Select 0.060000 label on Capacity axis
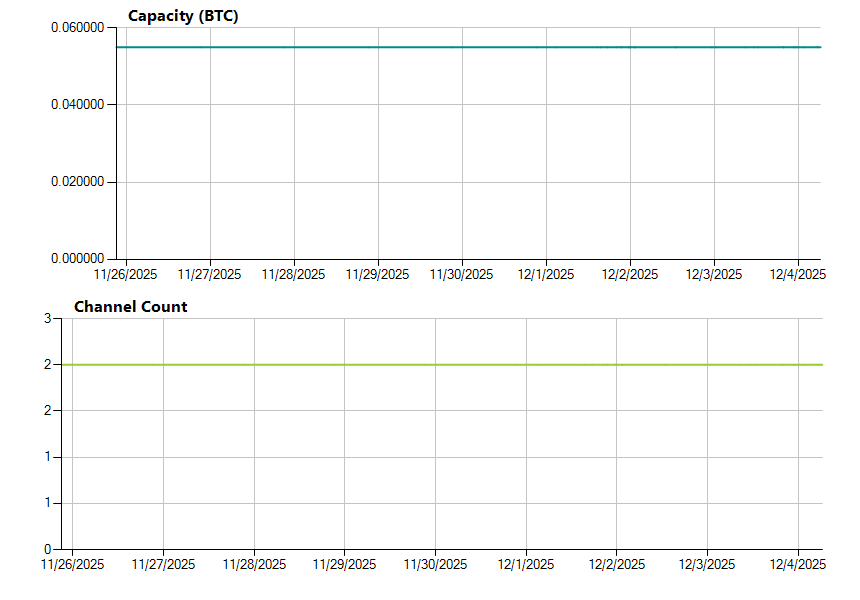860x600 pixels. pos(78,28)
